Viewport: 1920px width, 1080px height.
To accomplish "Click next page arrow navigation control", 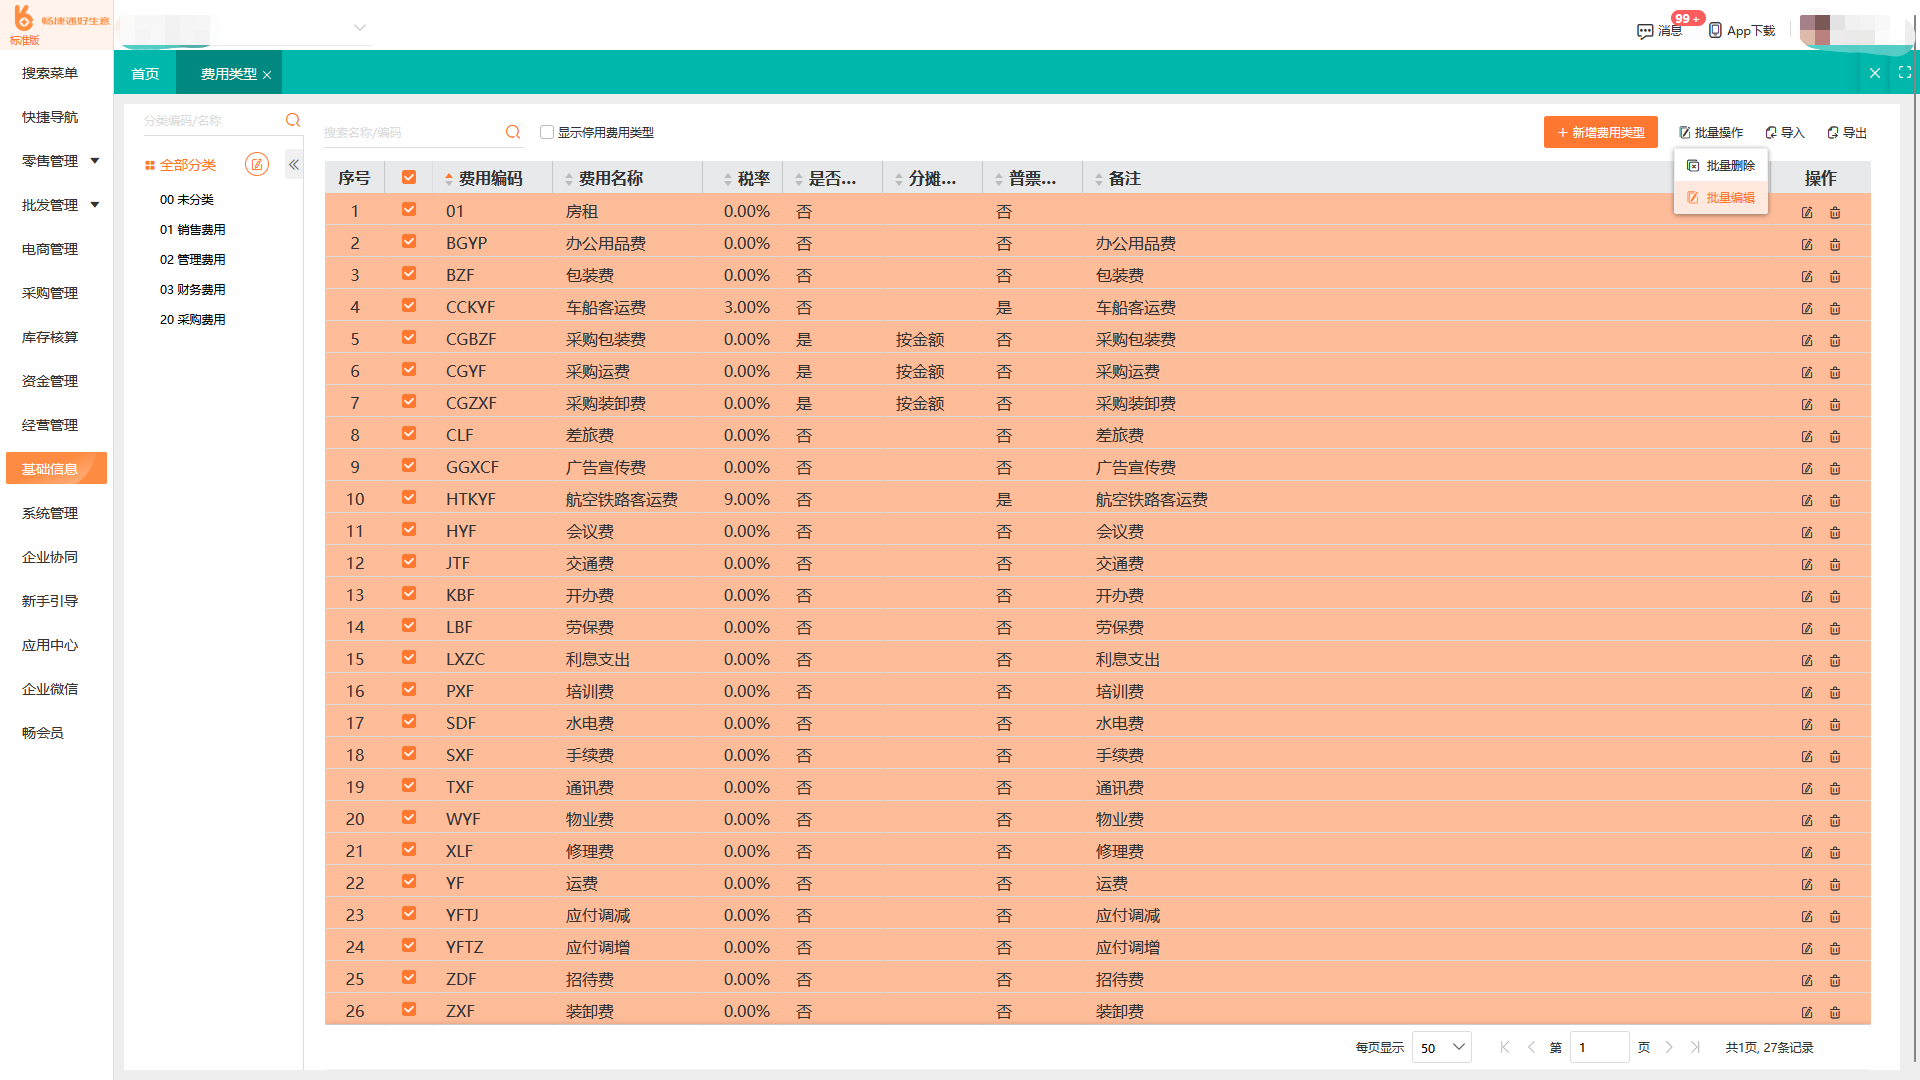I will point(1663,1048).
